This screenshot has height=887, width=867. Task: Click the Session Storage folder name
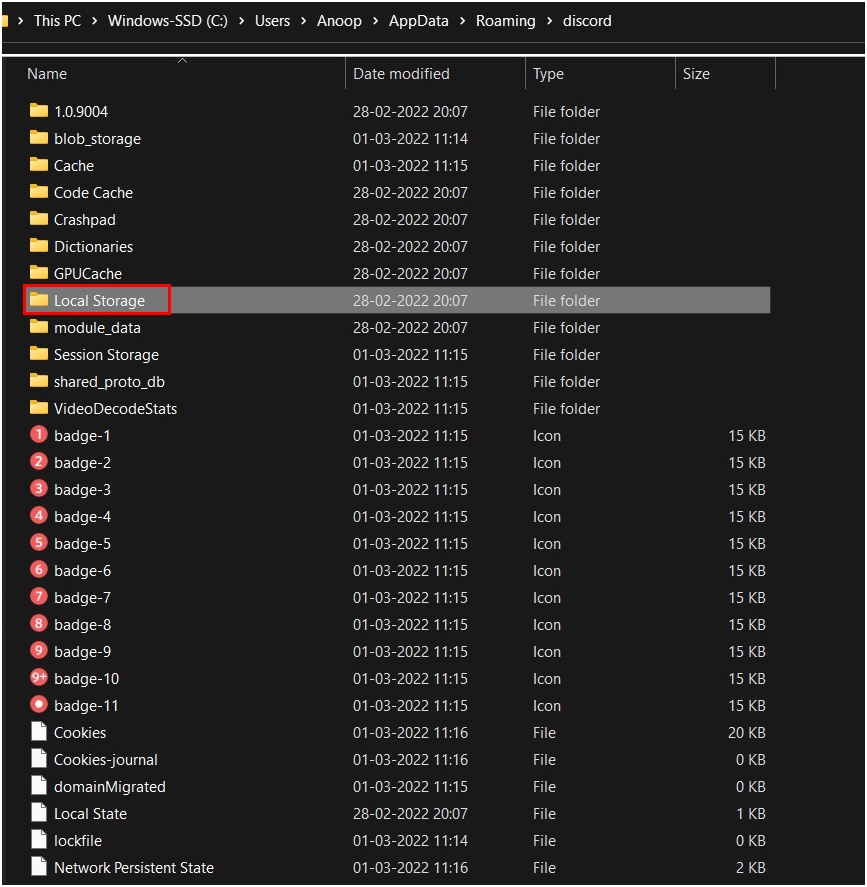click(106, 355)
